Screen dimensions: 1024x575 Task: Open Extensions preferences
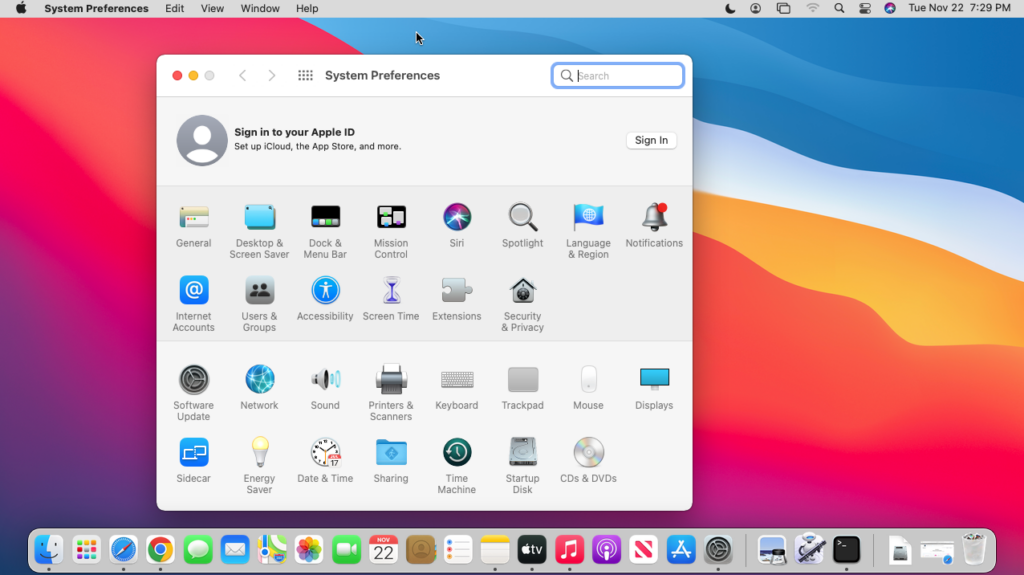[457, 299]
